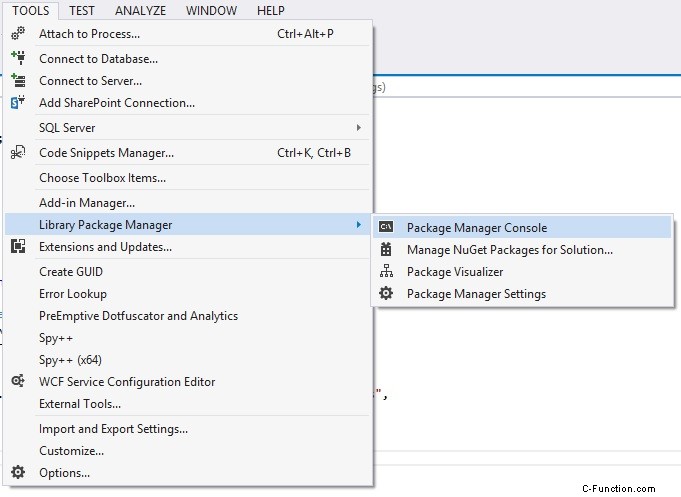Click the Code Snippets Manager icon
The width and height of the screenshot is (681, 497).
click(18, 153)
